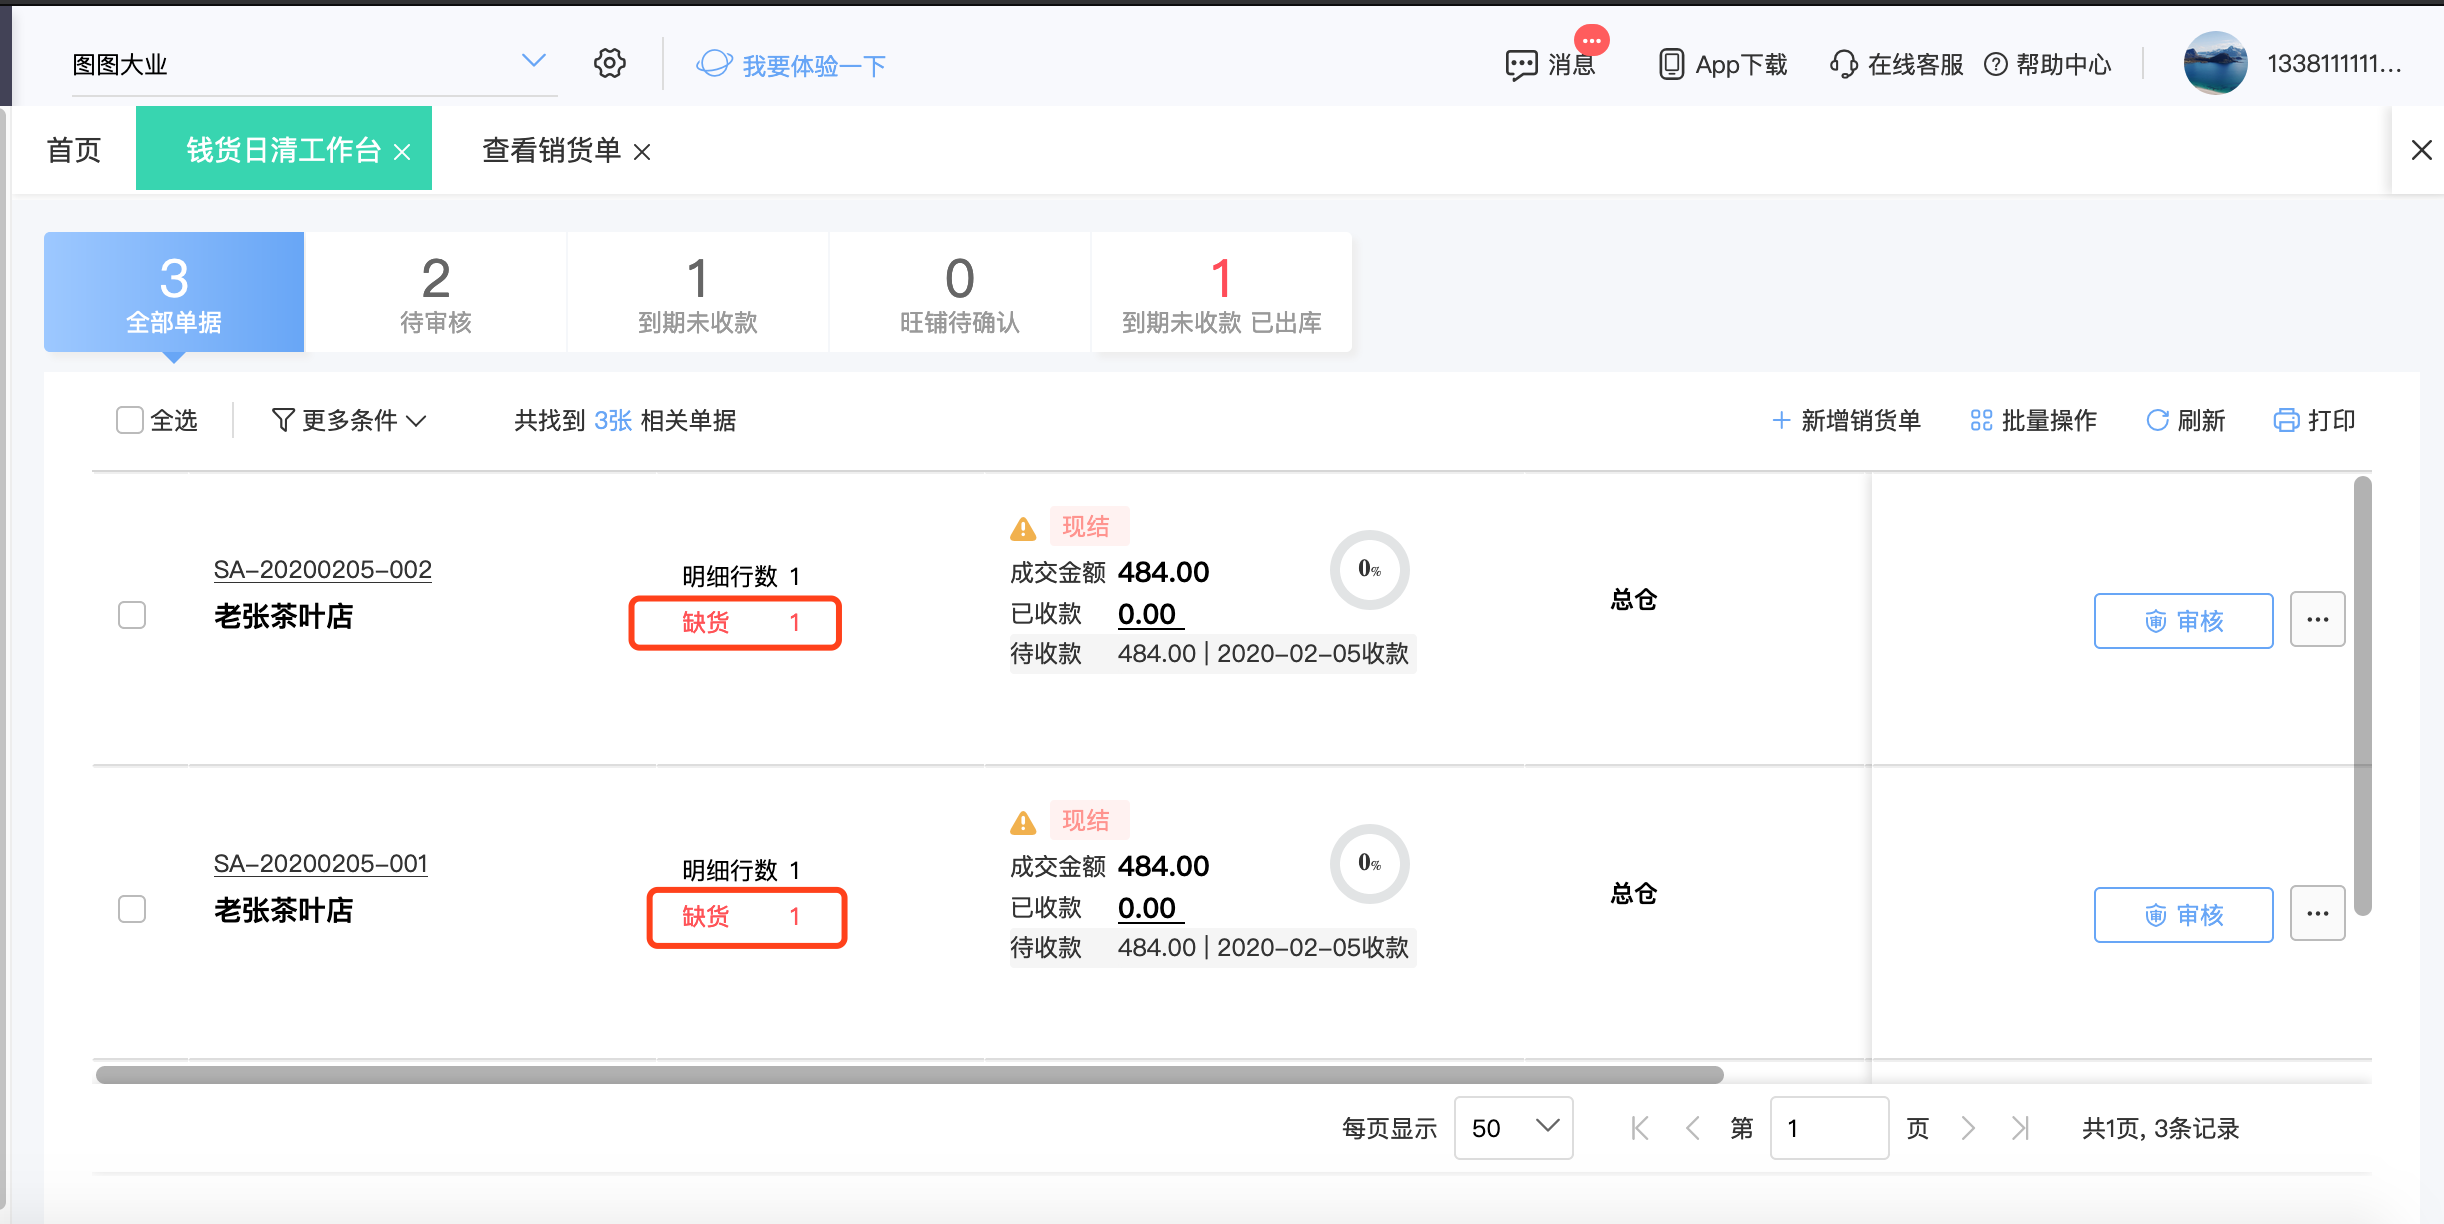Toggle the 全选 checkbox
The height and width of the screenshot is (1224, 2444).
point(130,420)
